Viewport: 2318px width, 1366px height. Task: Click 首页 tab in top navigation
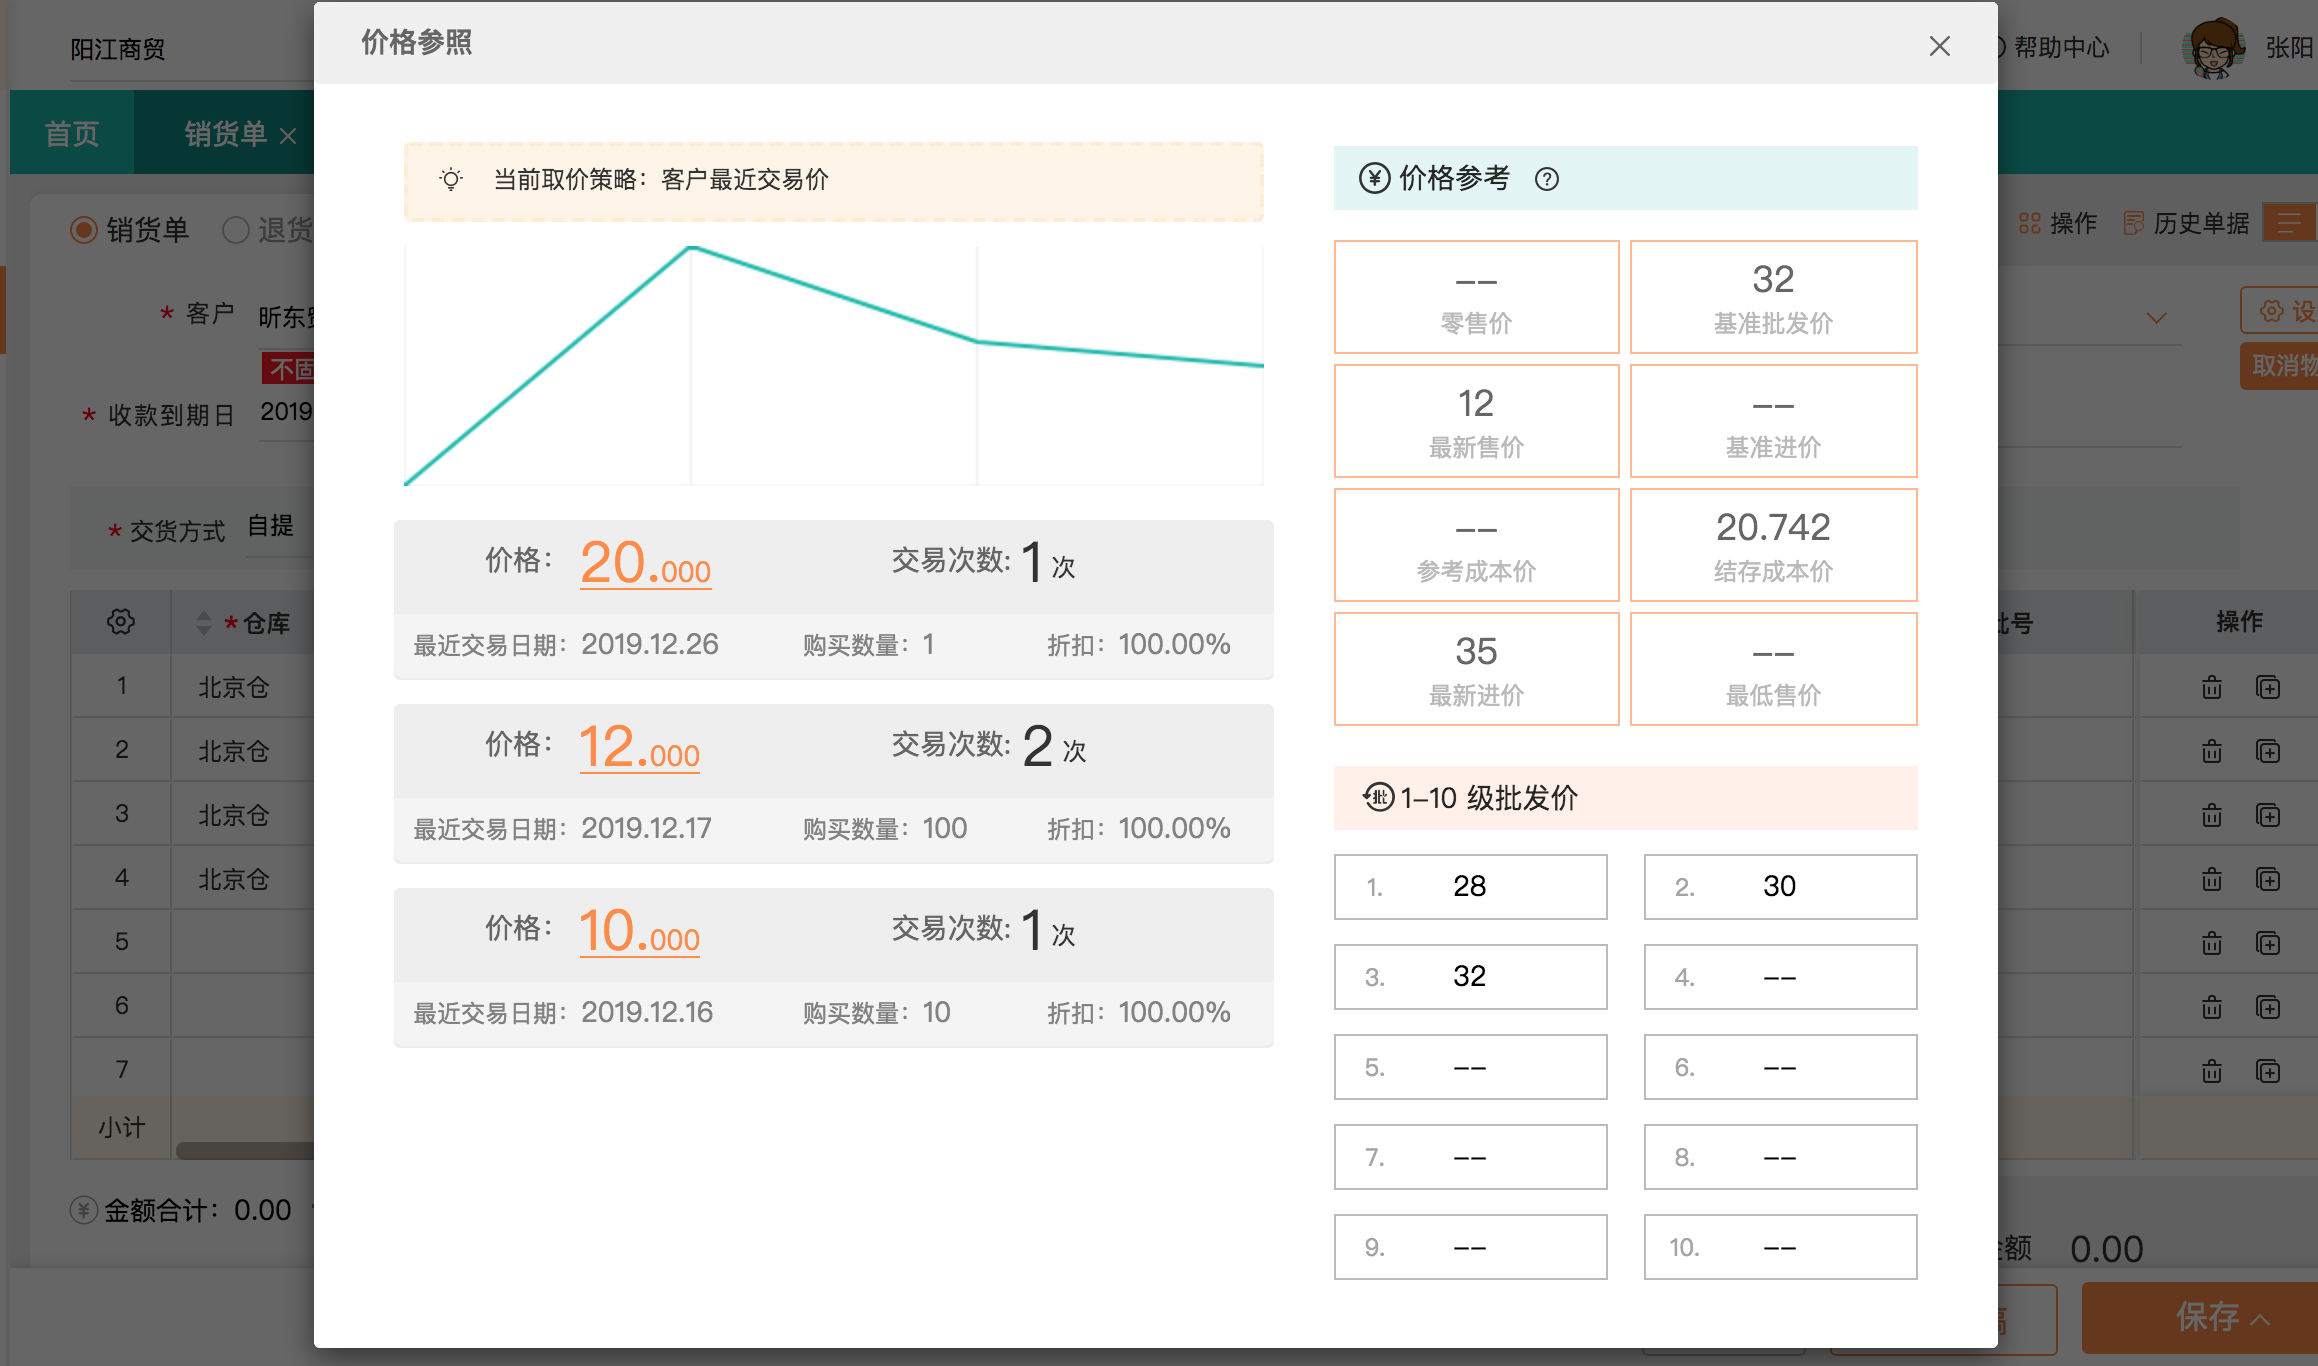pyautogui.click(x=70, y=135)
